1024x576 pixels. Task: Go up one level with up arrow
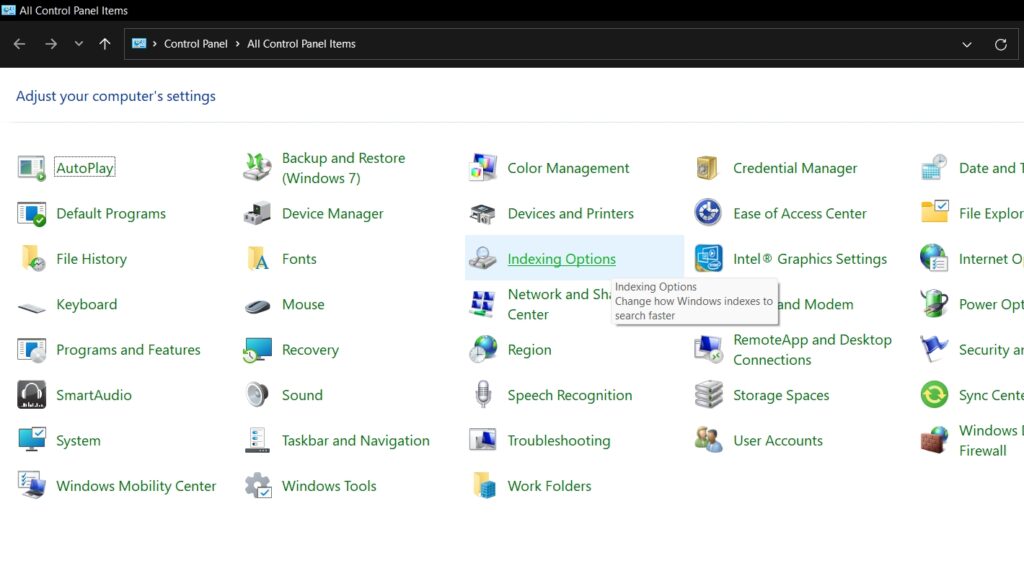[104, 44]
